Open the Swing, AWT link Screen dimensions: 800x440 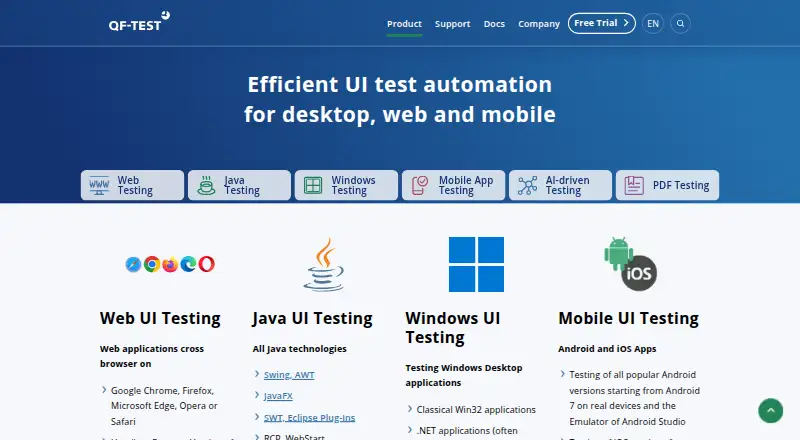pyautogui.click(x=289, y=375)
